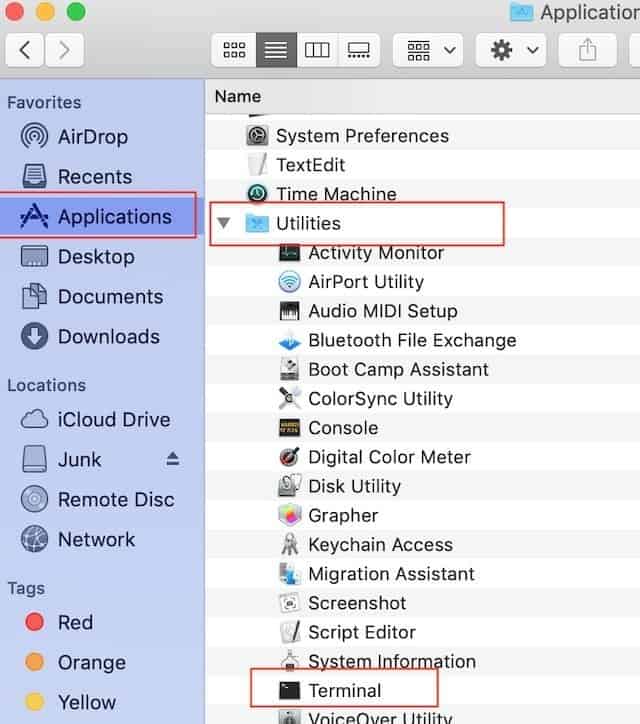The width and height of the screenshot is (640, 724).
Task: Click the Tags sidebar heading
Action: tap(26, 588)
